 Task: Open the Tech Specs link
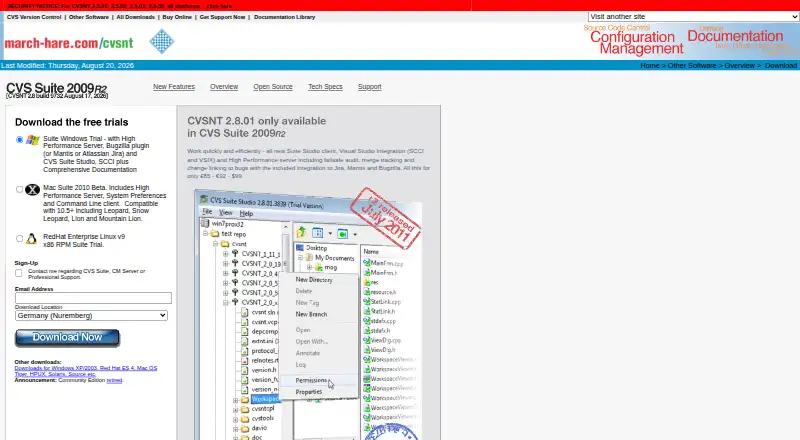click(x=325, y=87)
